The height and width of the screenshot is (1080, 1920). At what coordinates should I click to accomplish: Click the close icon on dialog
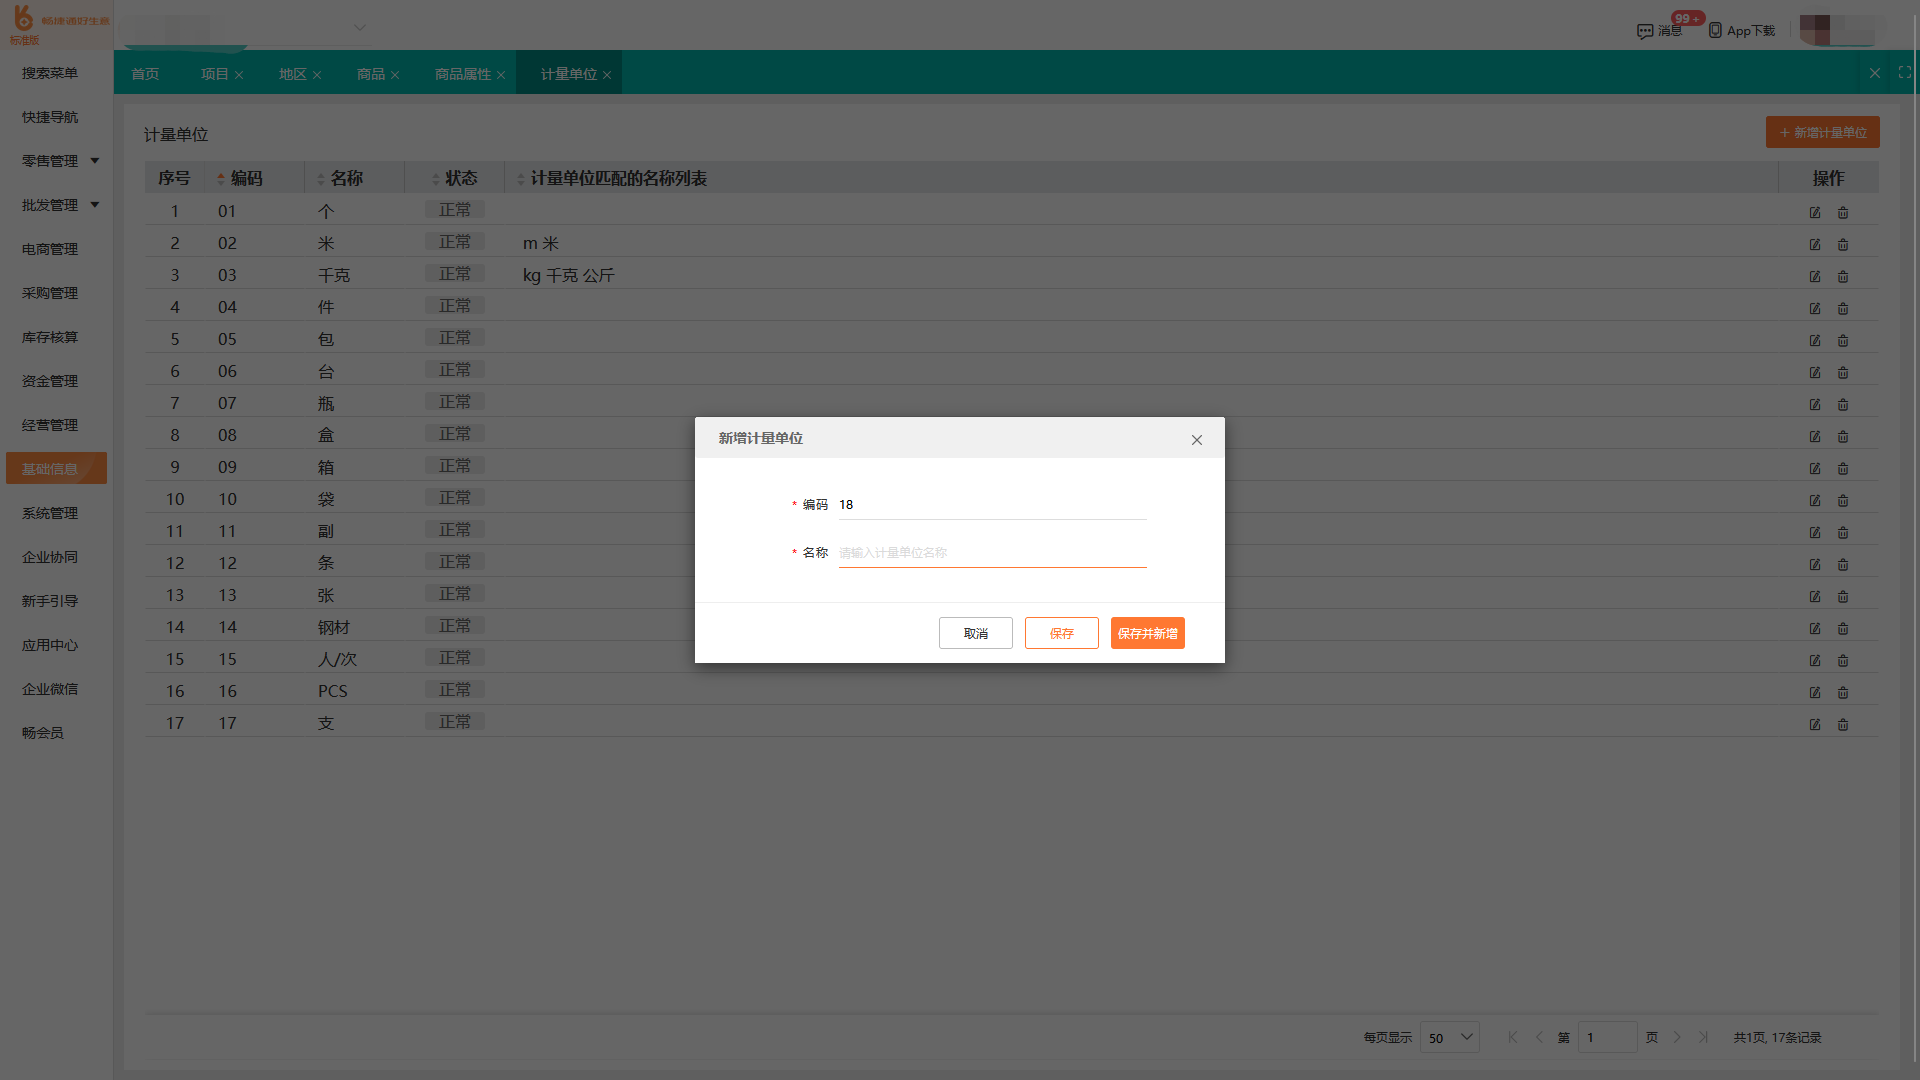pyautogui.click(x=1197, y=440)
